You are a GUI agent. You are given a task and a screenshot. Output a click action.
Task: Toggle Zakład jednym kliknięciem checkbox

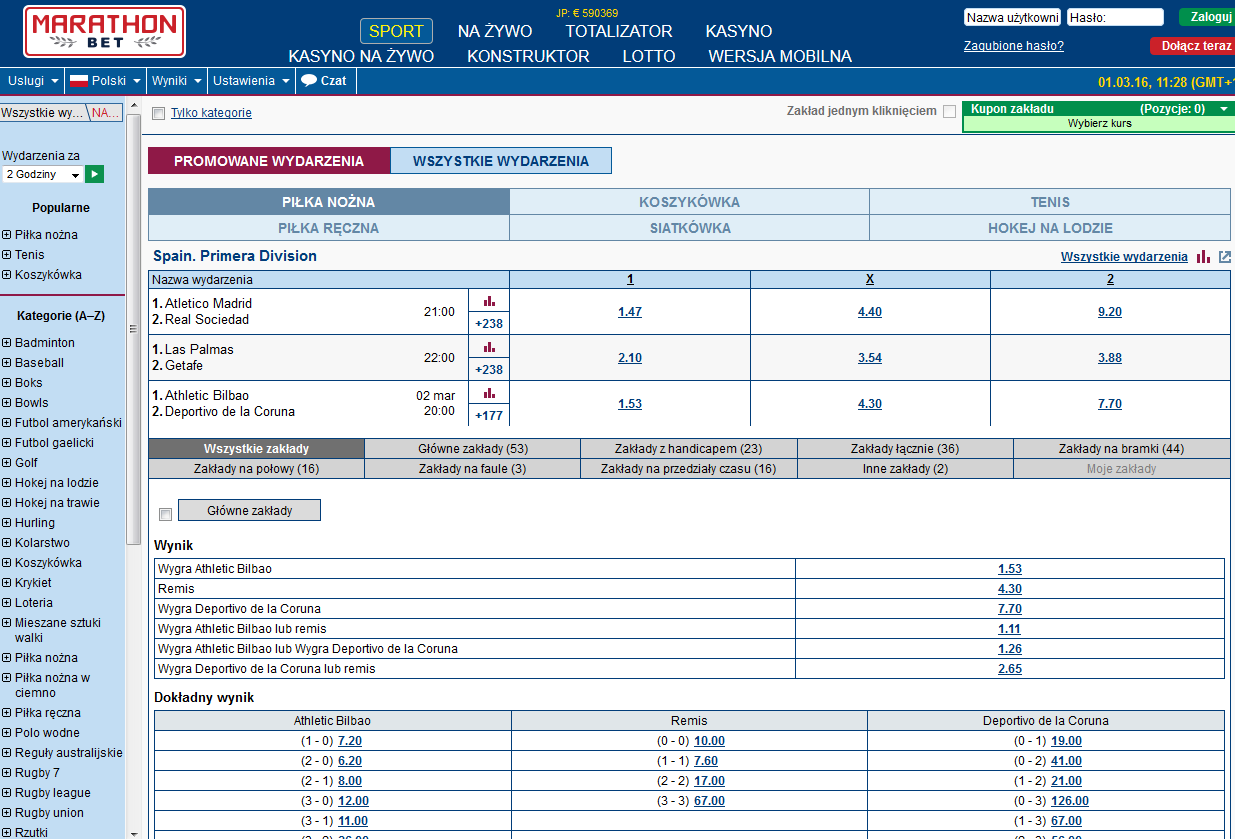pos(949,111)
